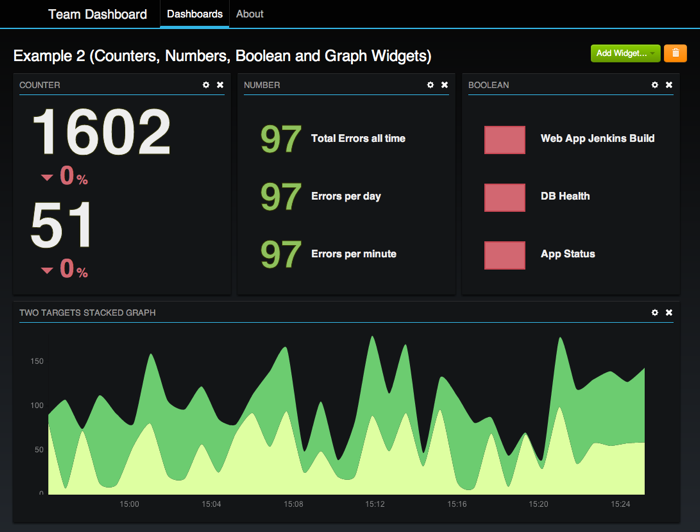Open settings gear on Boolean widget
Image resolution: width=700 pixels, height=532 pixels.
pyautogui.click(x=655, y=85)
